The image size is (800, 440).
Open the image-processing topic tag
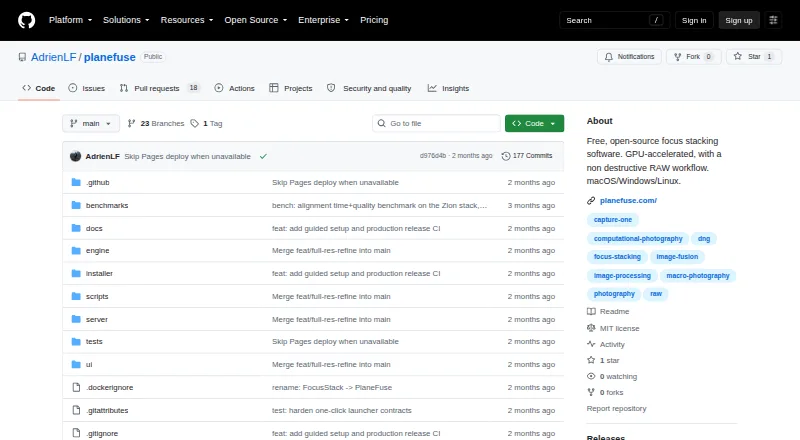[622, 276]
